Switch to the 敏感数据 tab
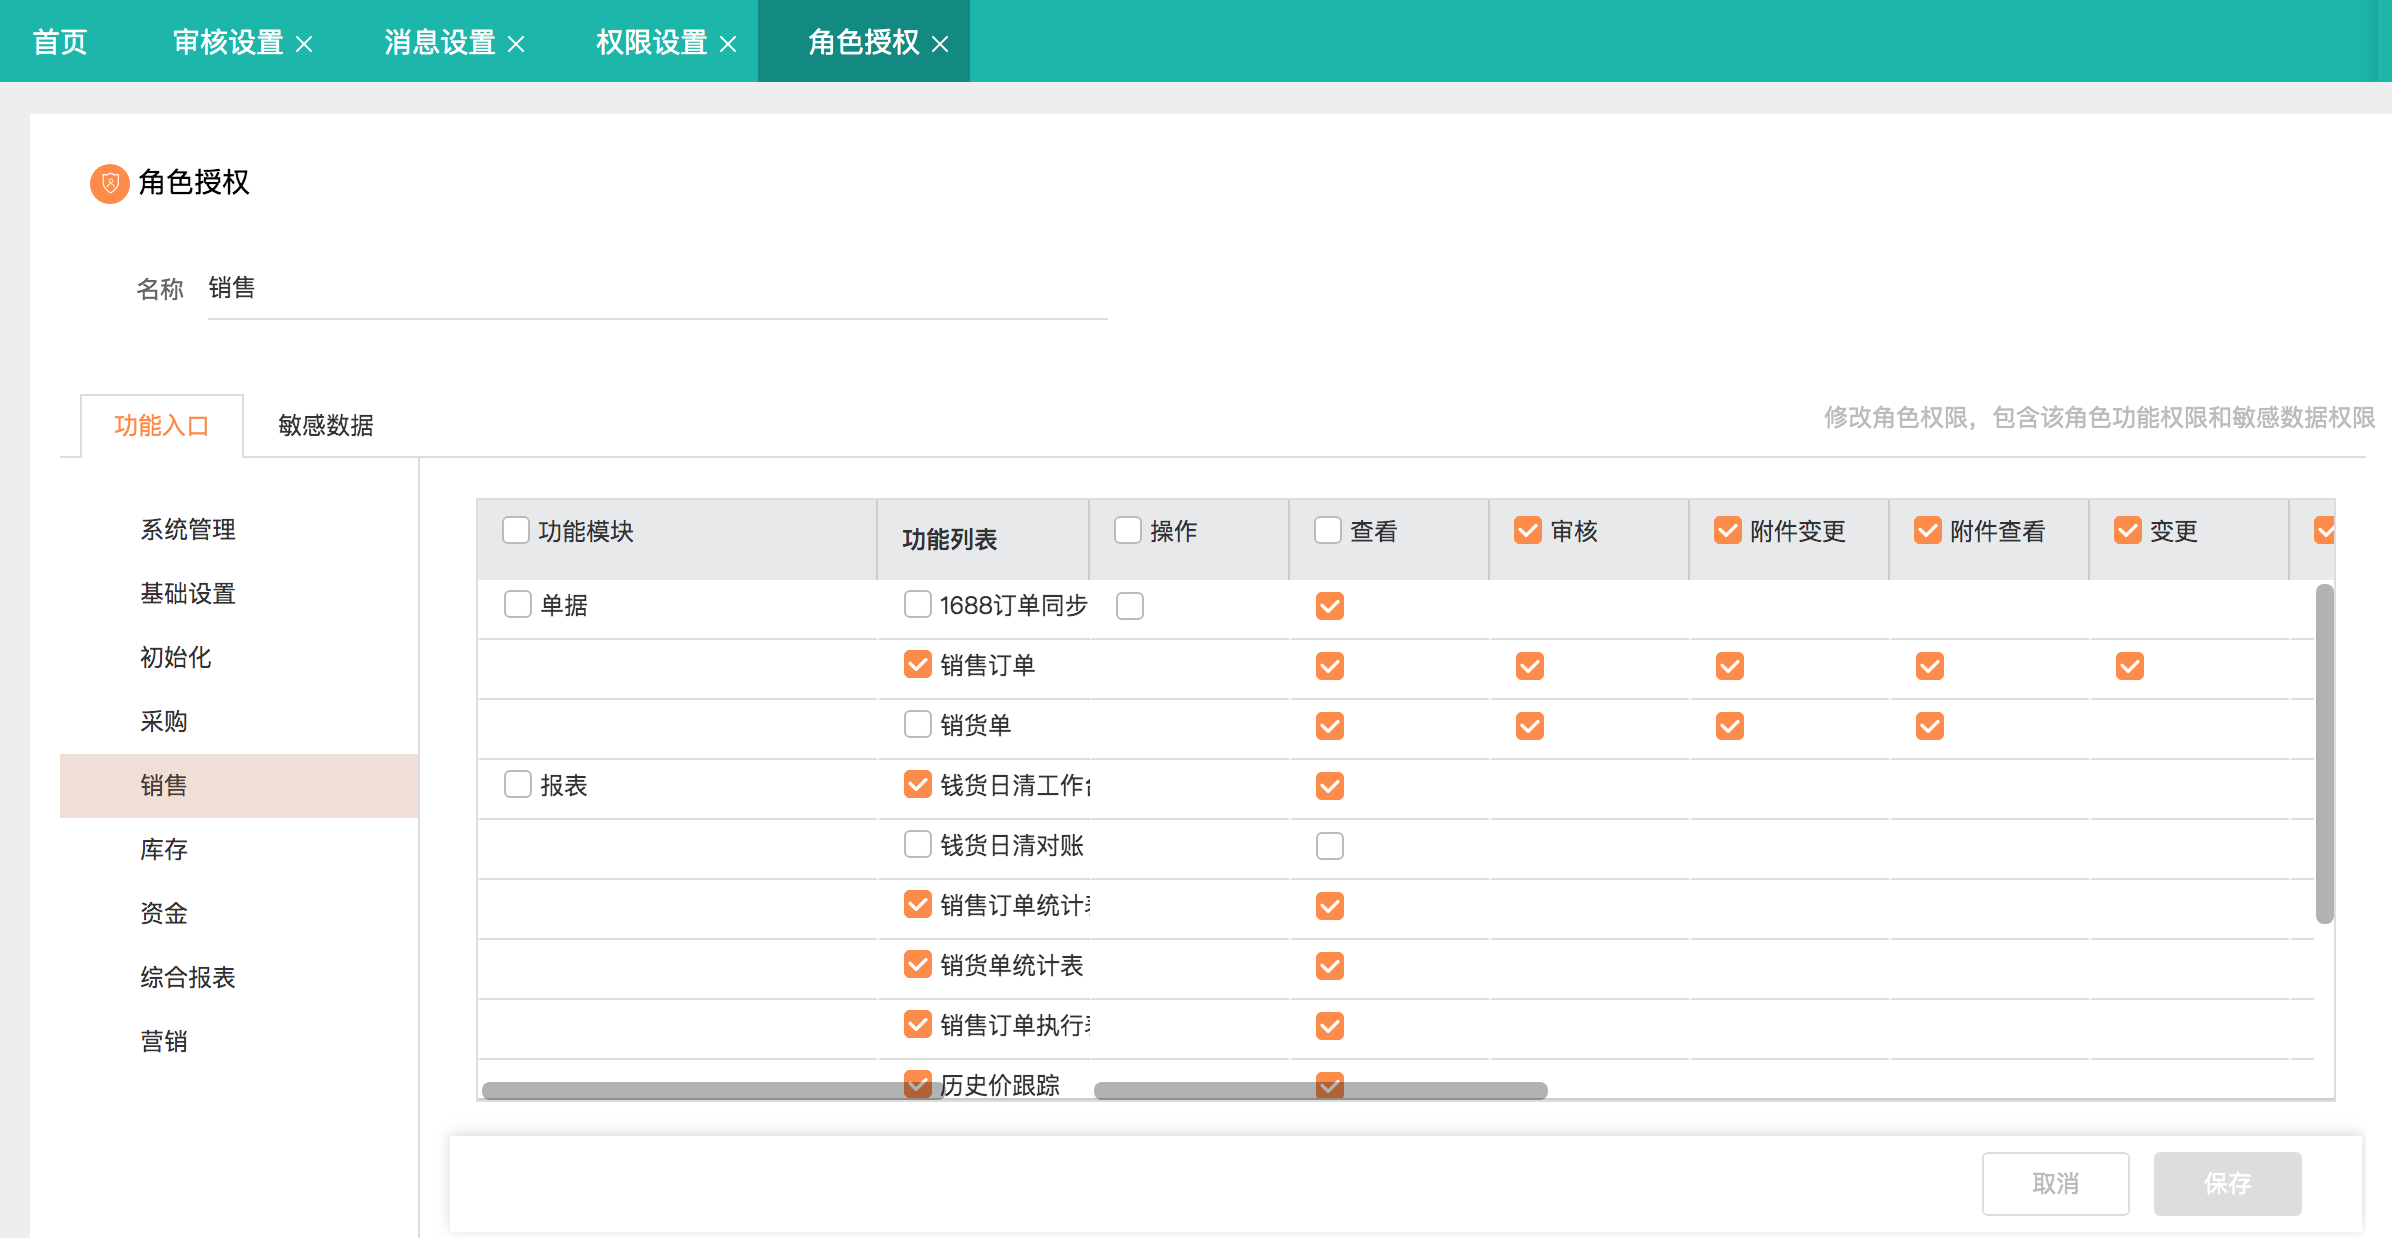The height and width of the screenshot is (1238, 2392). click(328, 422)
